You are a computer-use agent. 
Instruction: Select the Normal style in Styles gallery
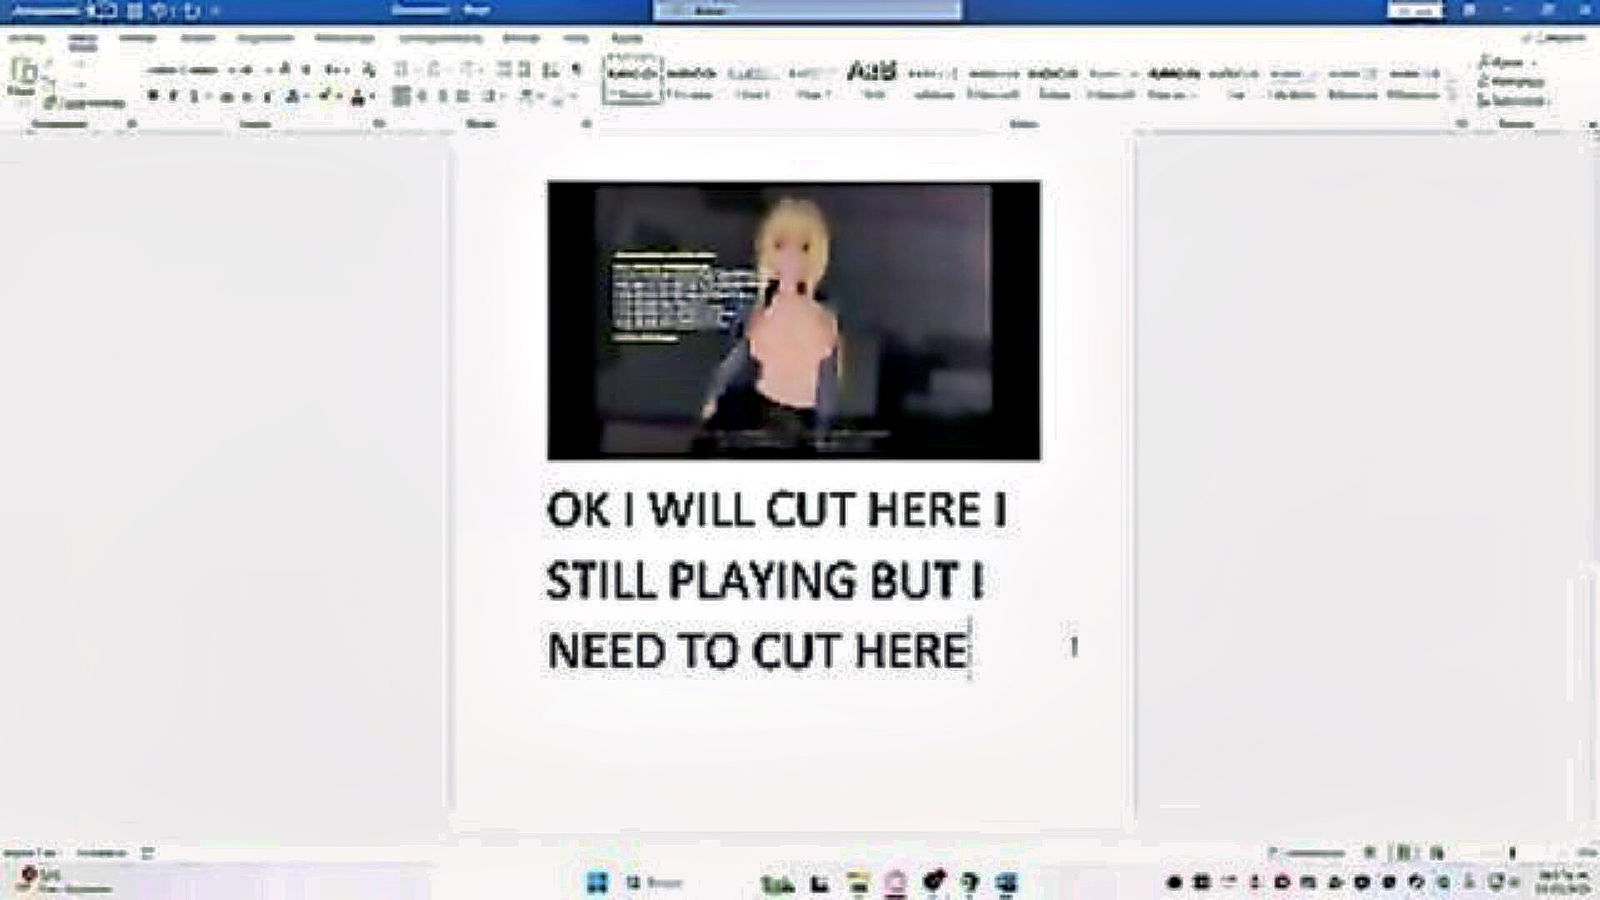(x=633, y=80)
